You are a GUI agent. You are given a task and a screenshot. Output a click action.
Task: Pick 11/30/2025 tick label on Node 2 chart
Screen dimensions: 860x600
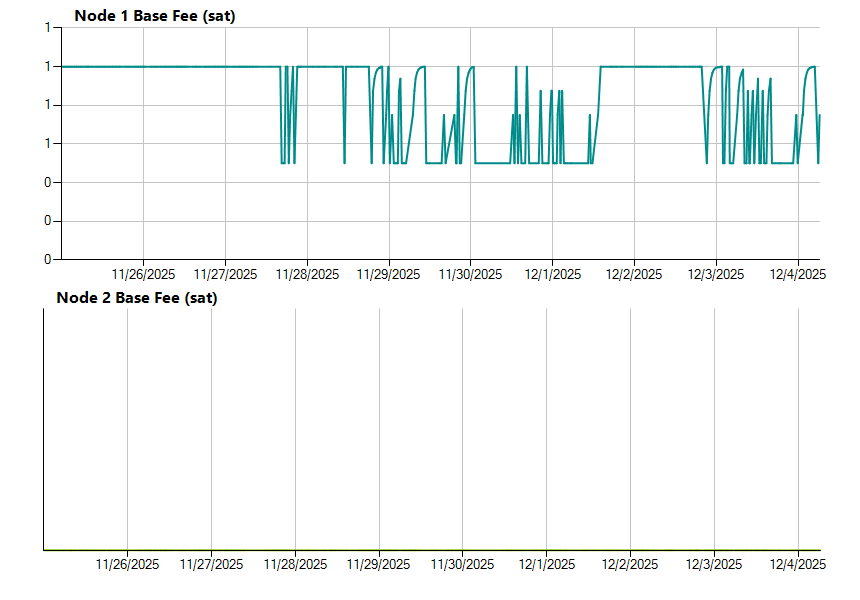click(x=462, y=564)
